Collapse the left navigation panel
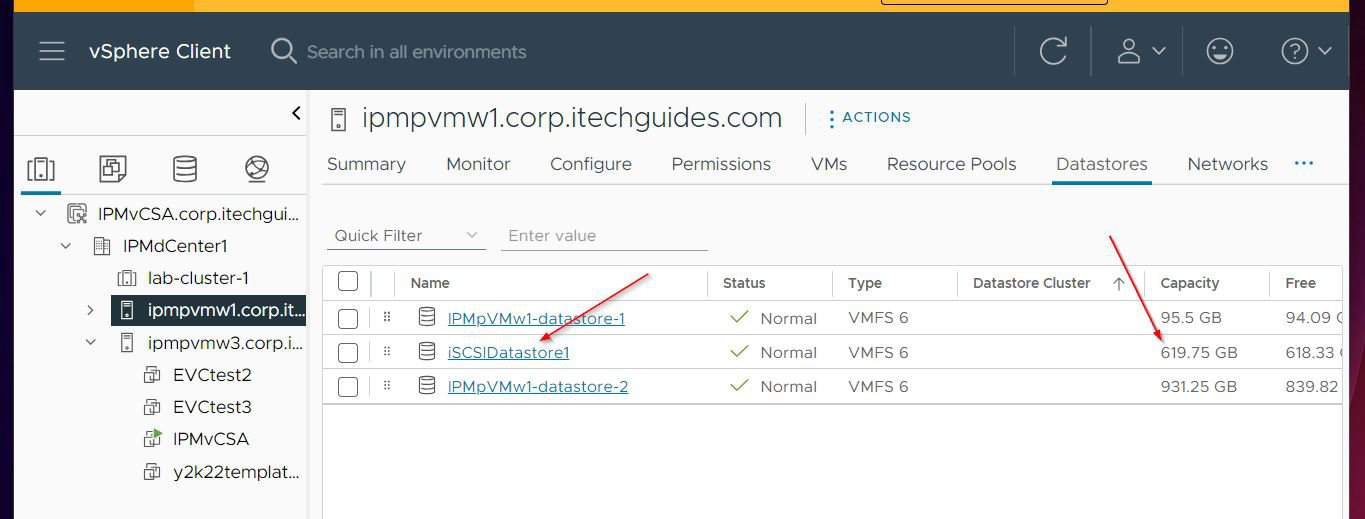This screenshot has width=1365, height=519. pyautogui.click(x=296, y=113)
